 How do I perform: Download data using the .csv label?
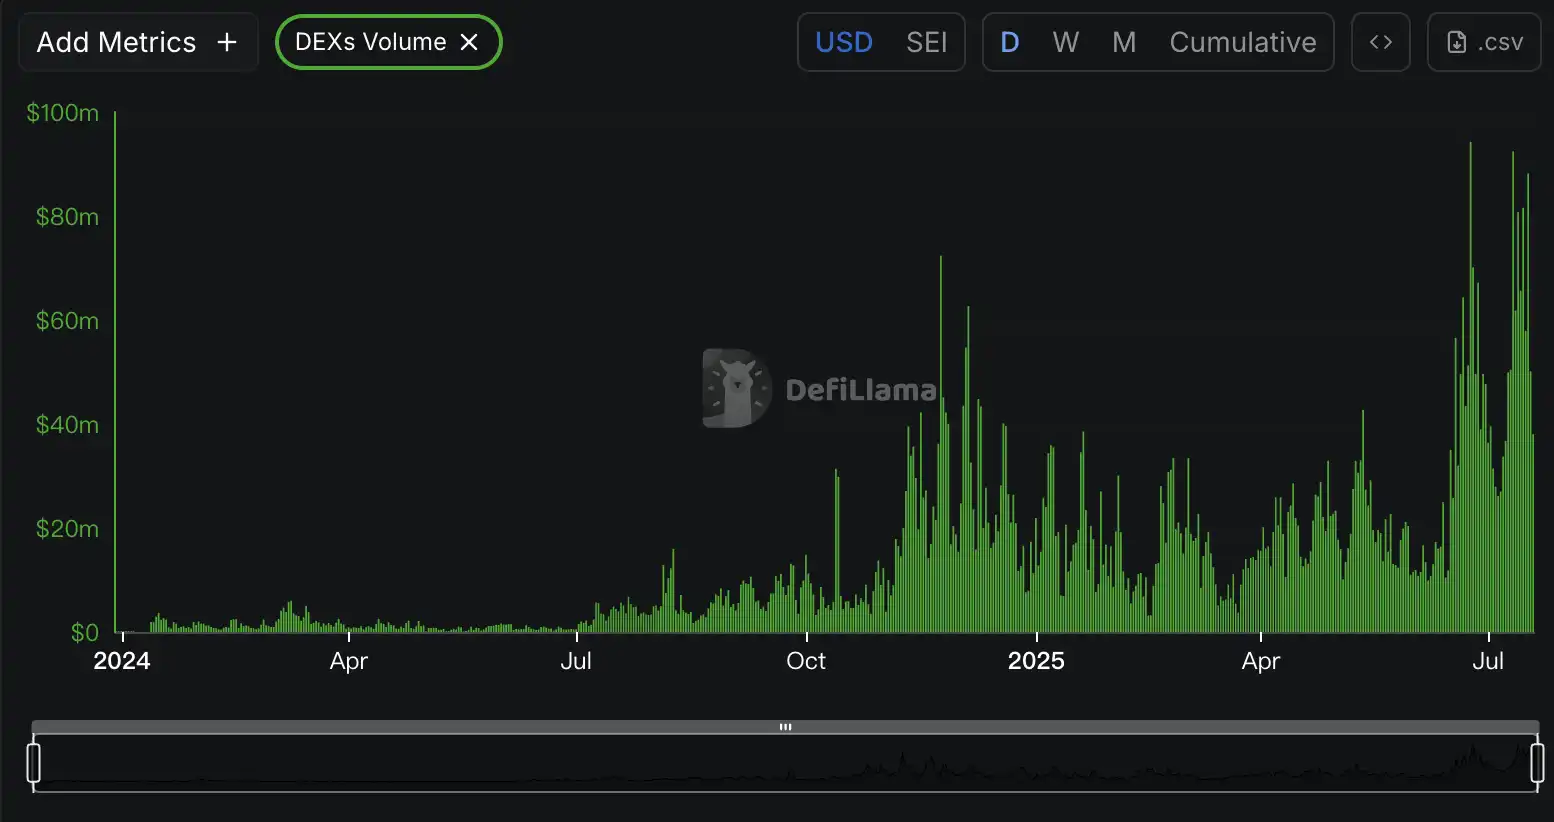(1499, 42)
